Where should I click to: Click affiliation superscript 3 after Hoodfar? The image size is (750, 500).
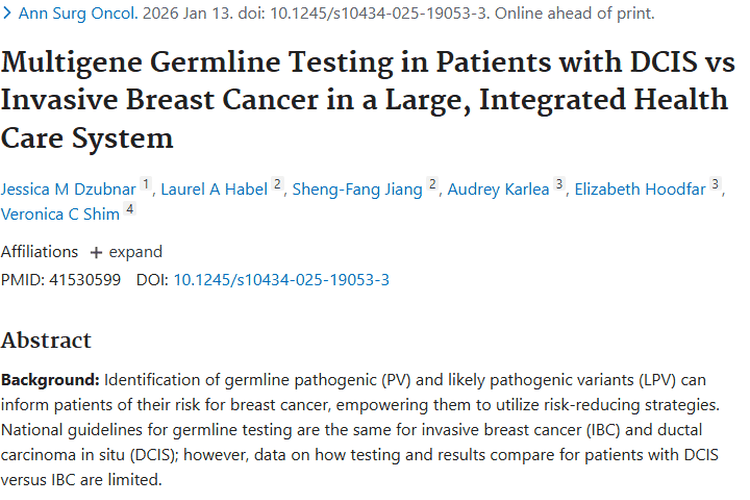point(715,184)
